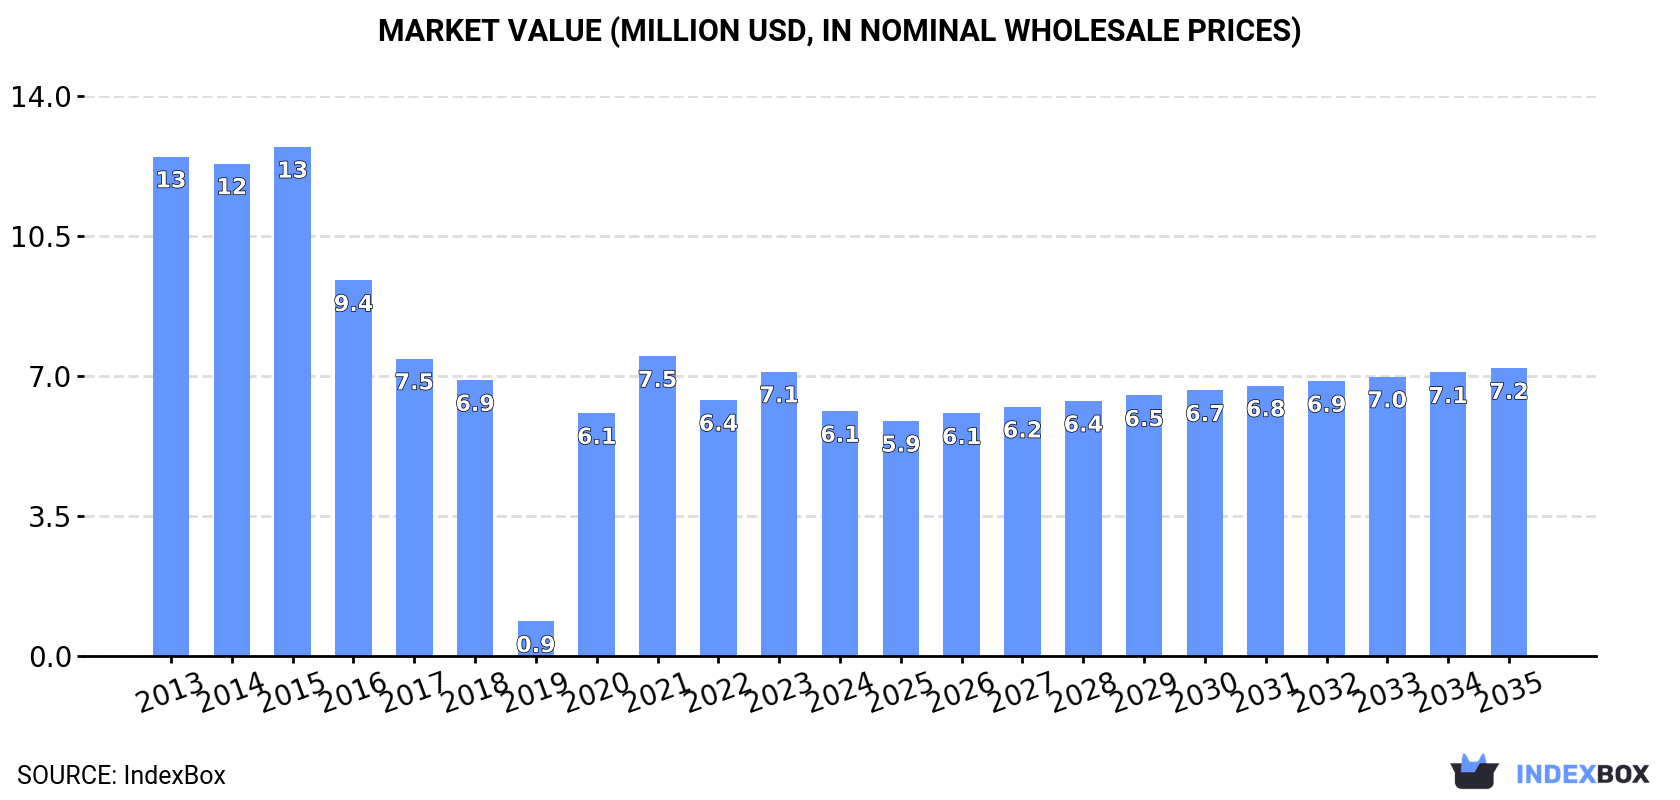Viewport: 1680px width, 800px height.
Task: Select the 2031 bar labeled 6.8
Action: tap(1265, 521)
